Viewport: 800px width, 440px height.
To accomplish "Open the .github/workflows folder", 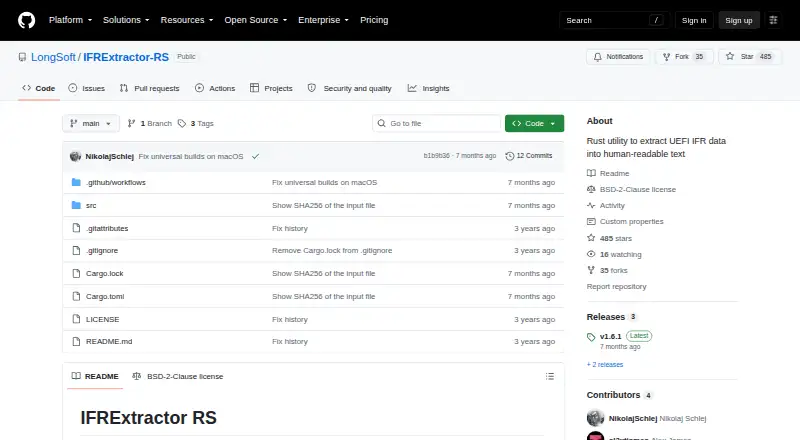I will pos(116,183).
